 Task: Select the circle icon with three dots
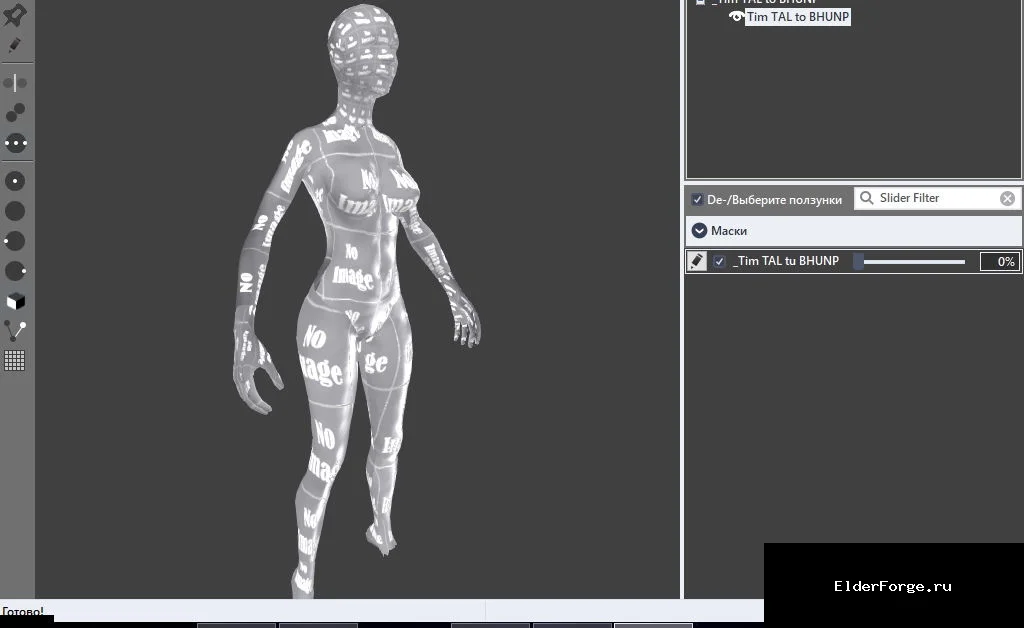point(15,143)
